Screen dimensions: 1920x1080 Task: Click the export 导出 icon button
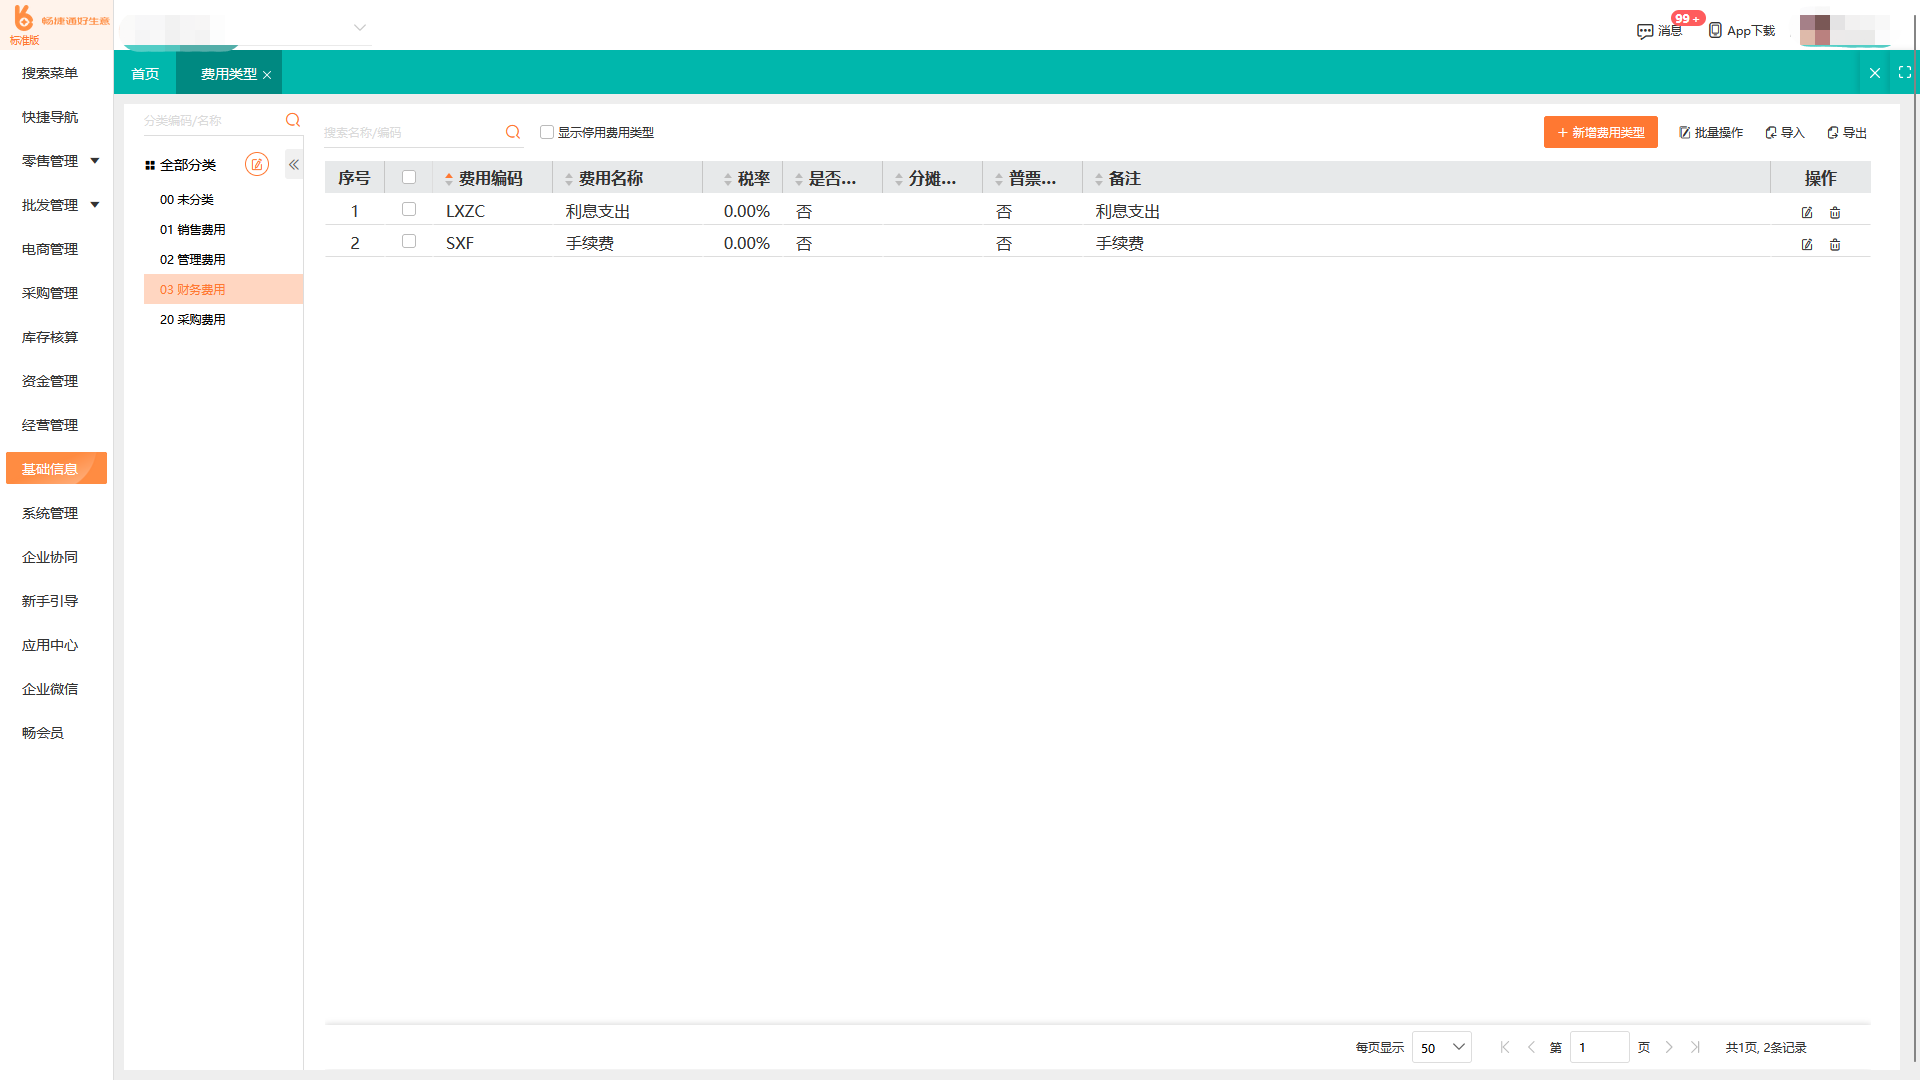[1846, 131]
